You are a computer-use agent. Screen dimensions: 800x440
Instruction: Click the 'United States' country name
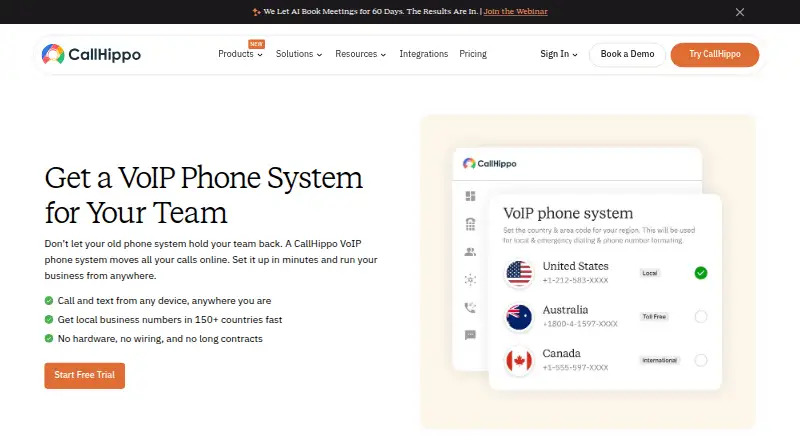click(x=576, y=266)
